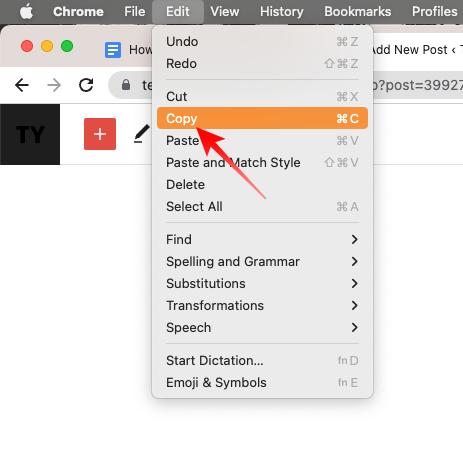Close the Chrome window with red button

pos(27,46)
